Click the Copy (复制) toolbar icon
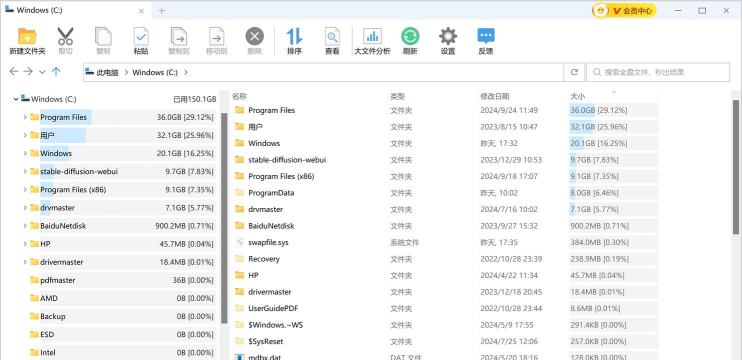This screenshot has height=360, width=742. click(103, 36)
